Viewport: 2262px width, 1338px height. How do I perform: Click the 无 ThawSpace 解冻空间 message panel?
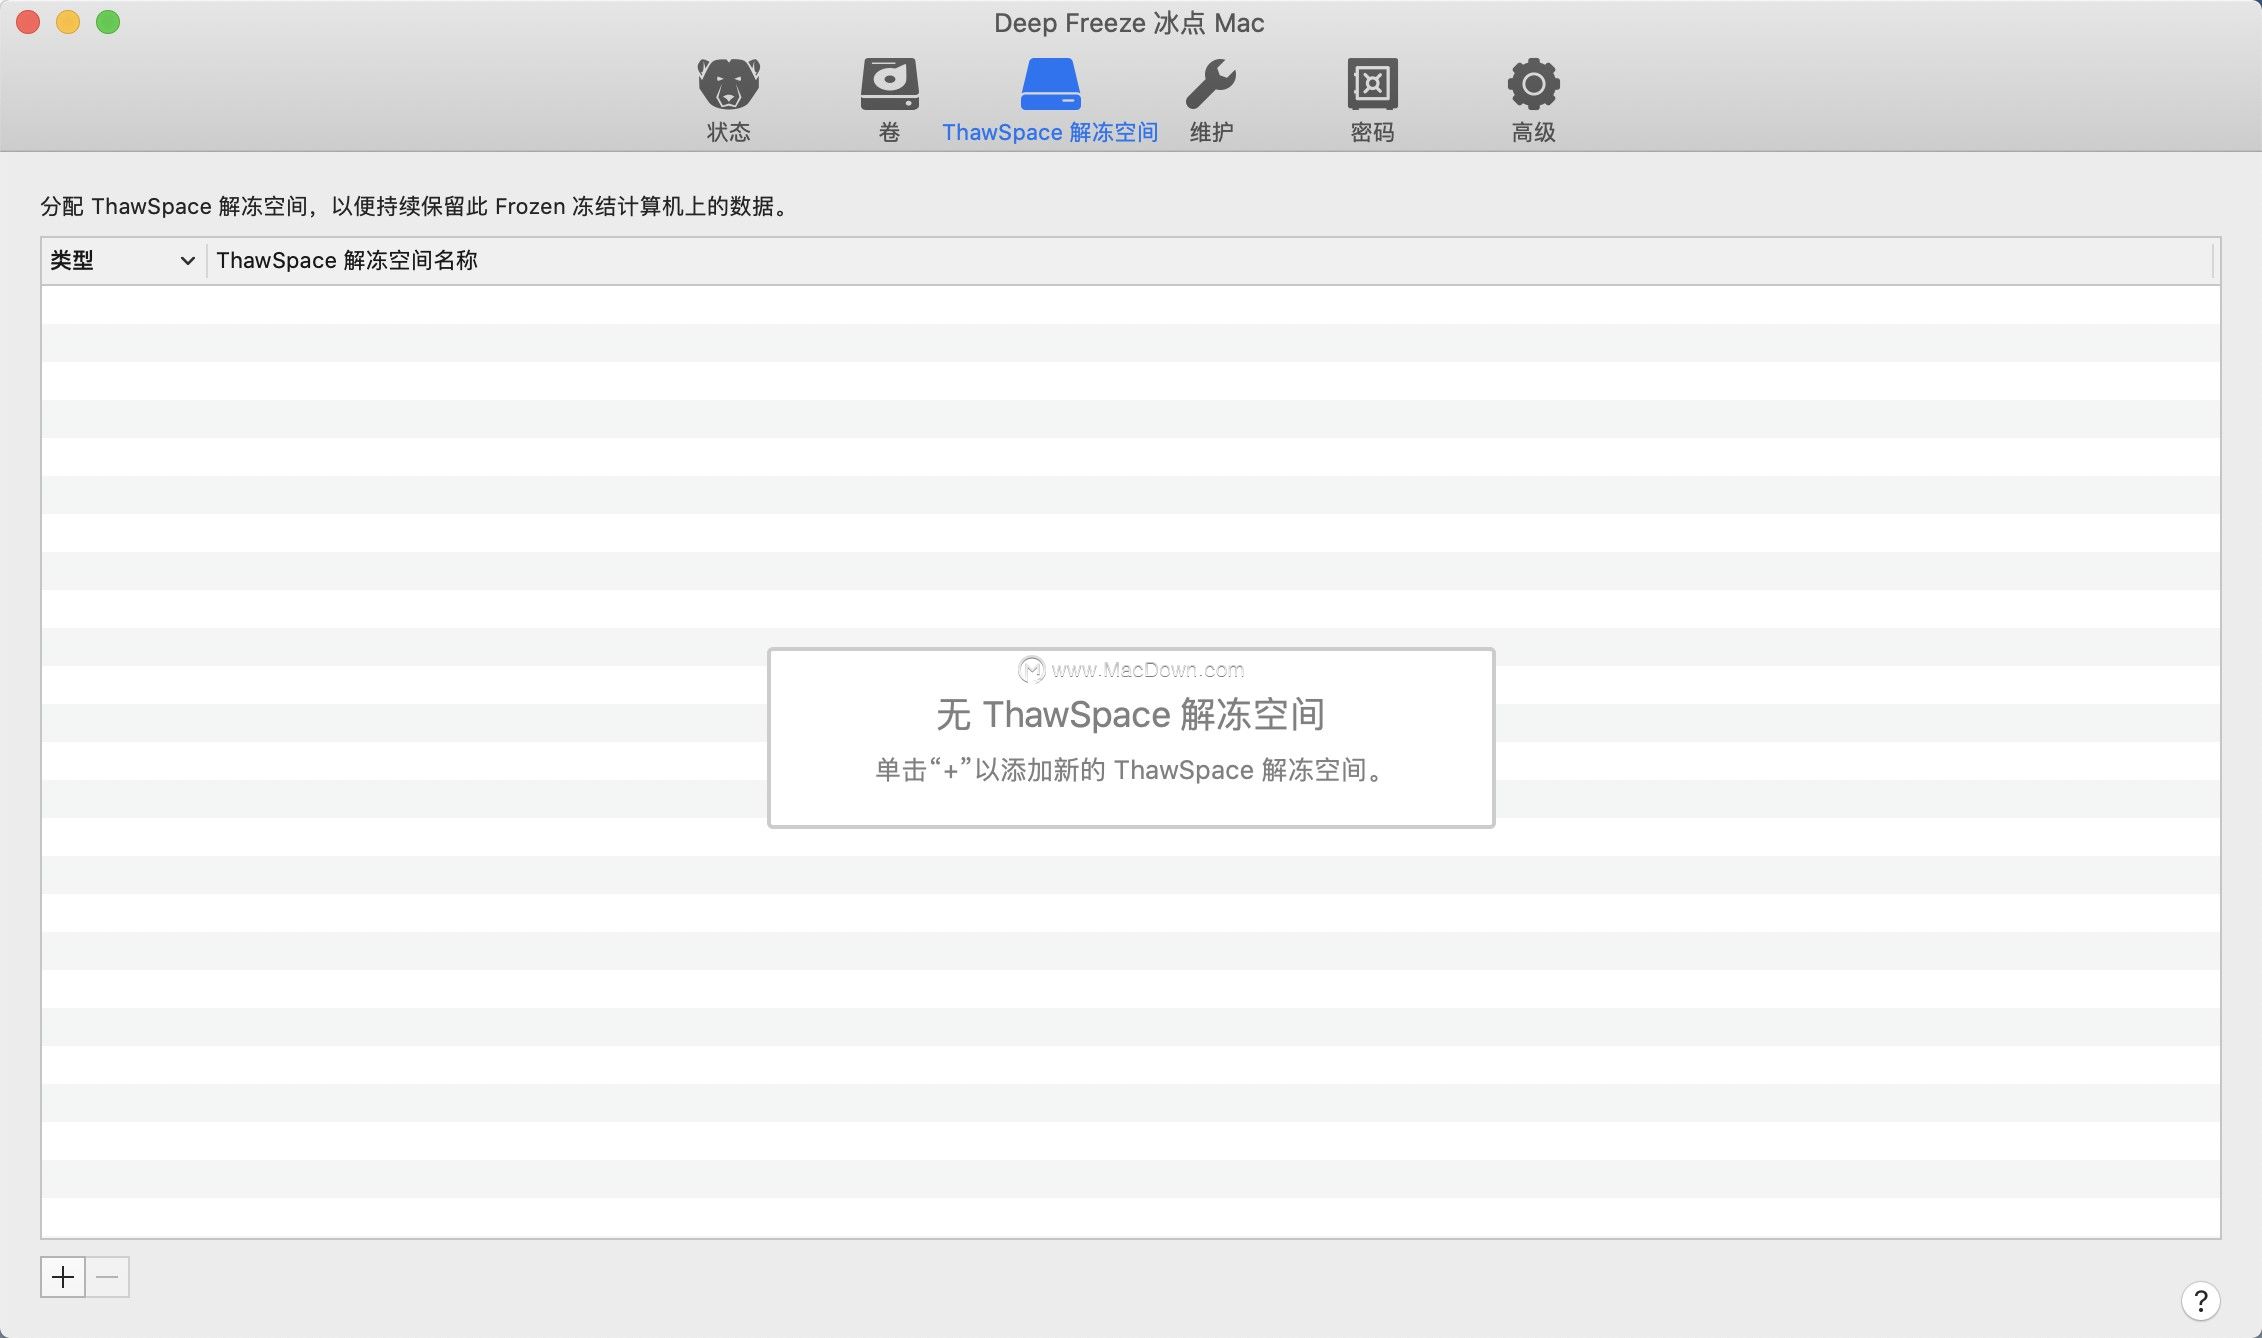click(x=1131, y=737)
